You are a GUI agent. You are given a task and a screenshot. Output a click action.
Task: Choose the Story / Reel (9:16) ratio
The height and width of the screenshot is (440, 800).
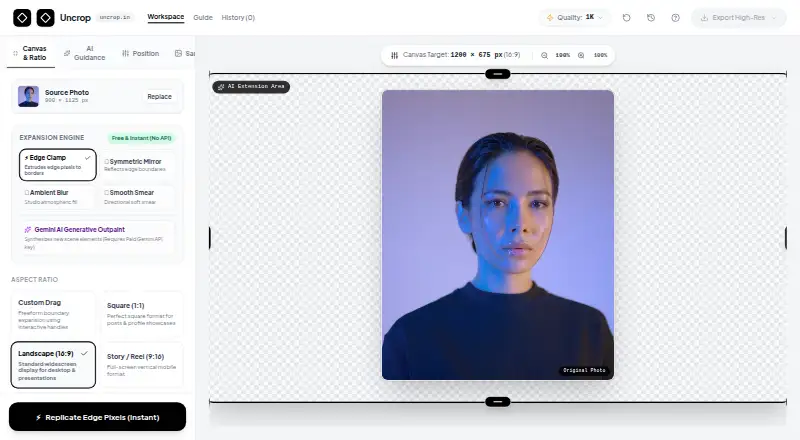pyautogui.click(x=141, y=365)
